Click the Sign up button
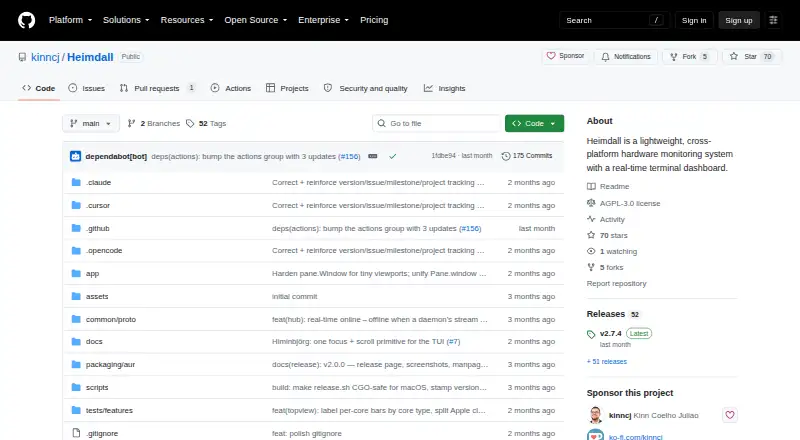This screenshot has width=800, height=440. 739,20
